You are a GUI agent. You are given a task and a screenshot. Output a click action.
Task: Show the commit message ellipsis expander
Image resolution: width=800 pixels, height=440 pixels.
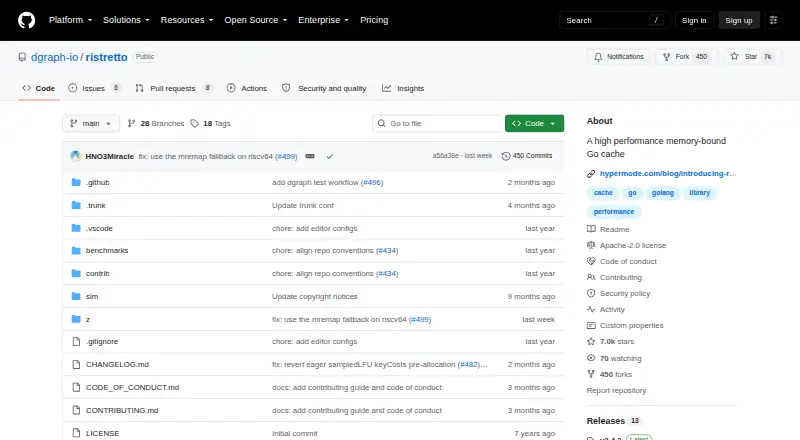(x=310, y=156)
